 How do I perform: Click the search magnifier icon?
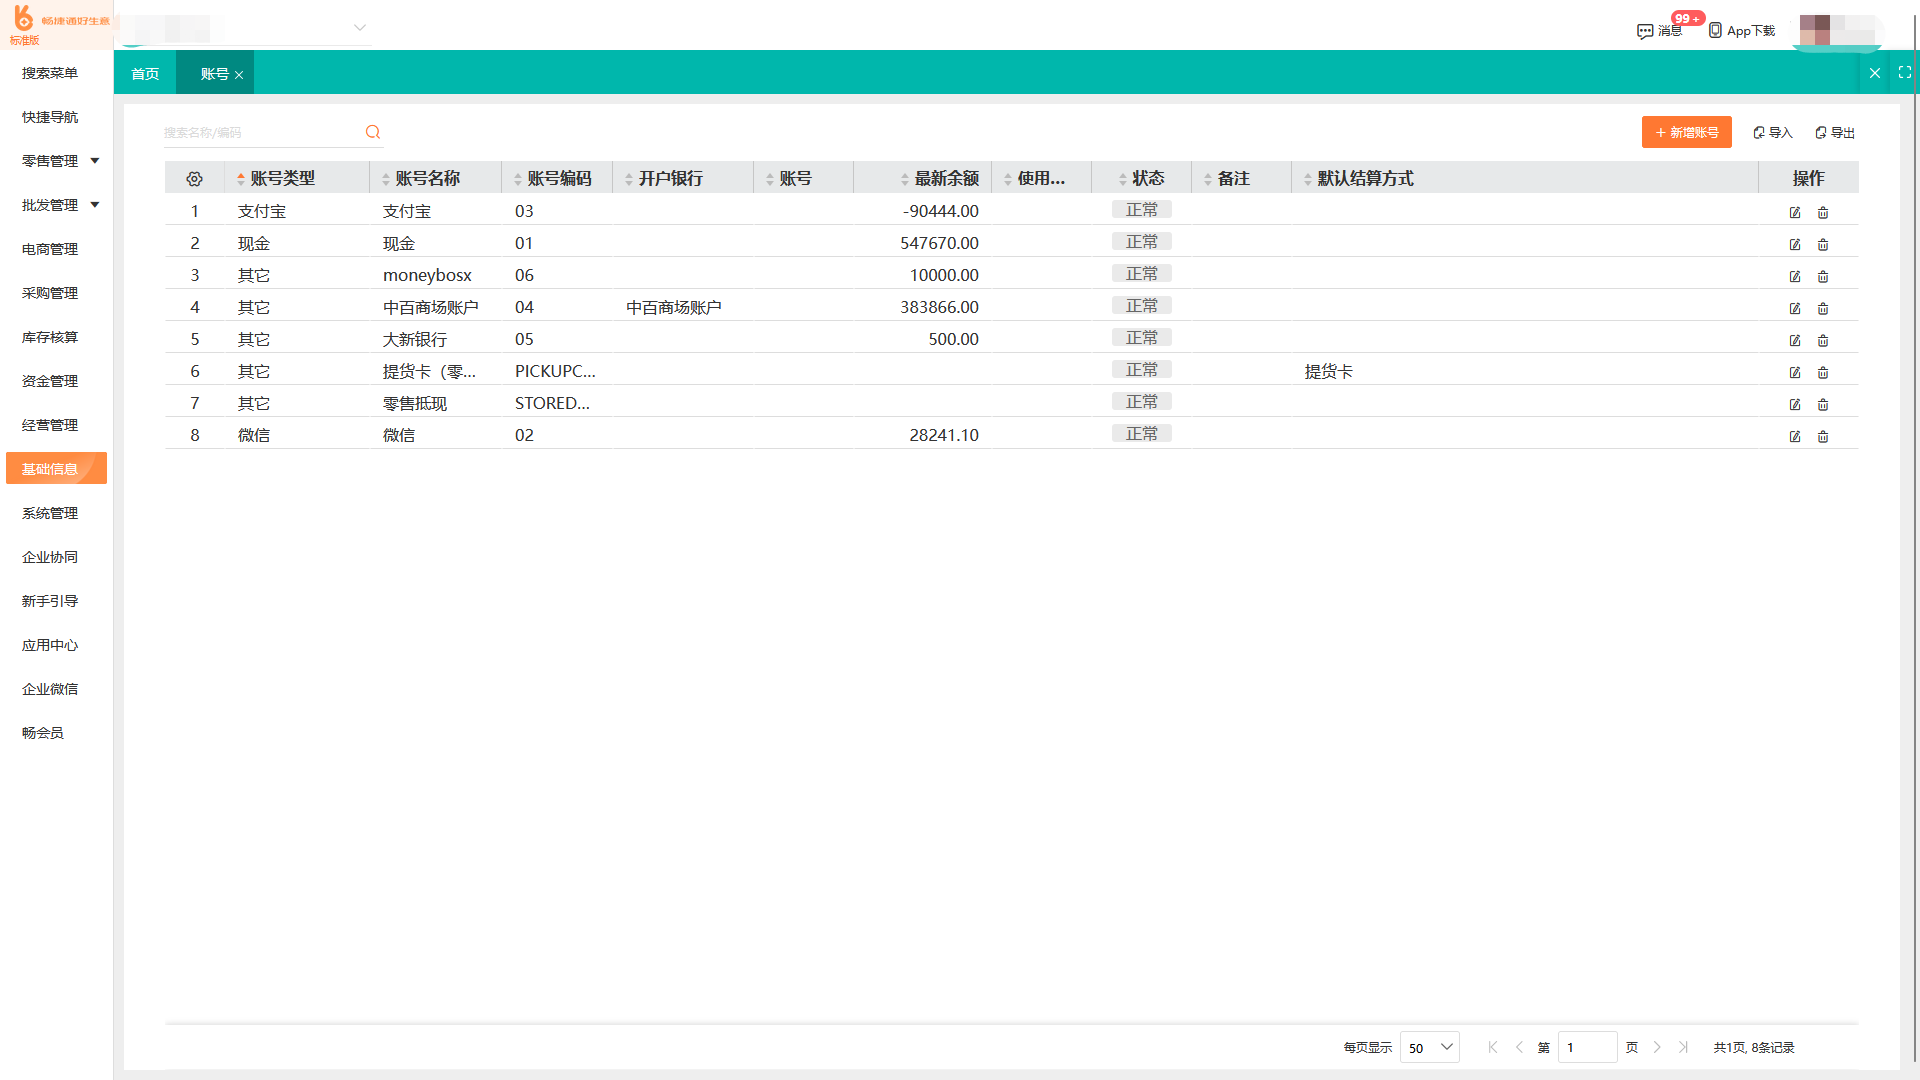[373, 132]
